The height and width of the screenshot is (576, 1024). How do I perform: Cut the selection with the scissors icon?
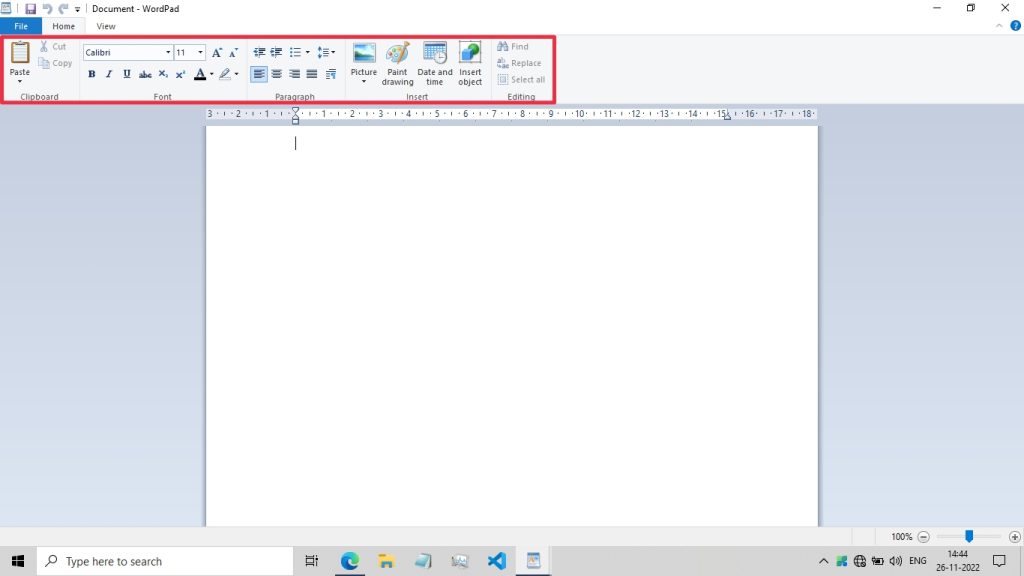pos(44,46)
